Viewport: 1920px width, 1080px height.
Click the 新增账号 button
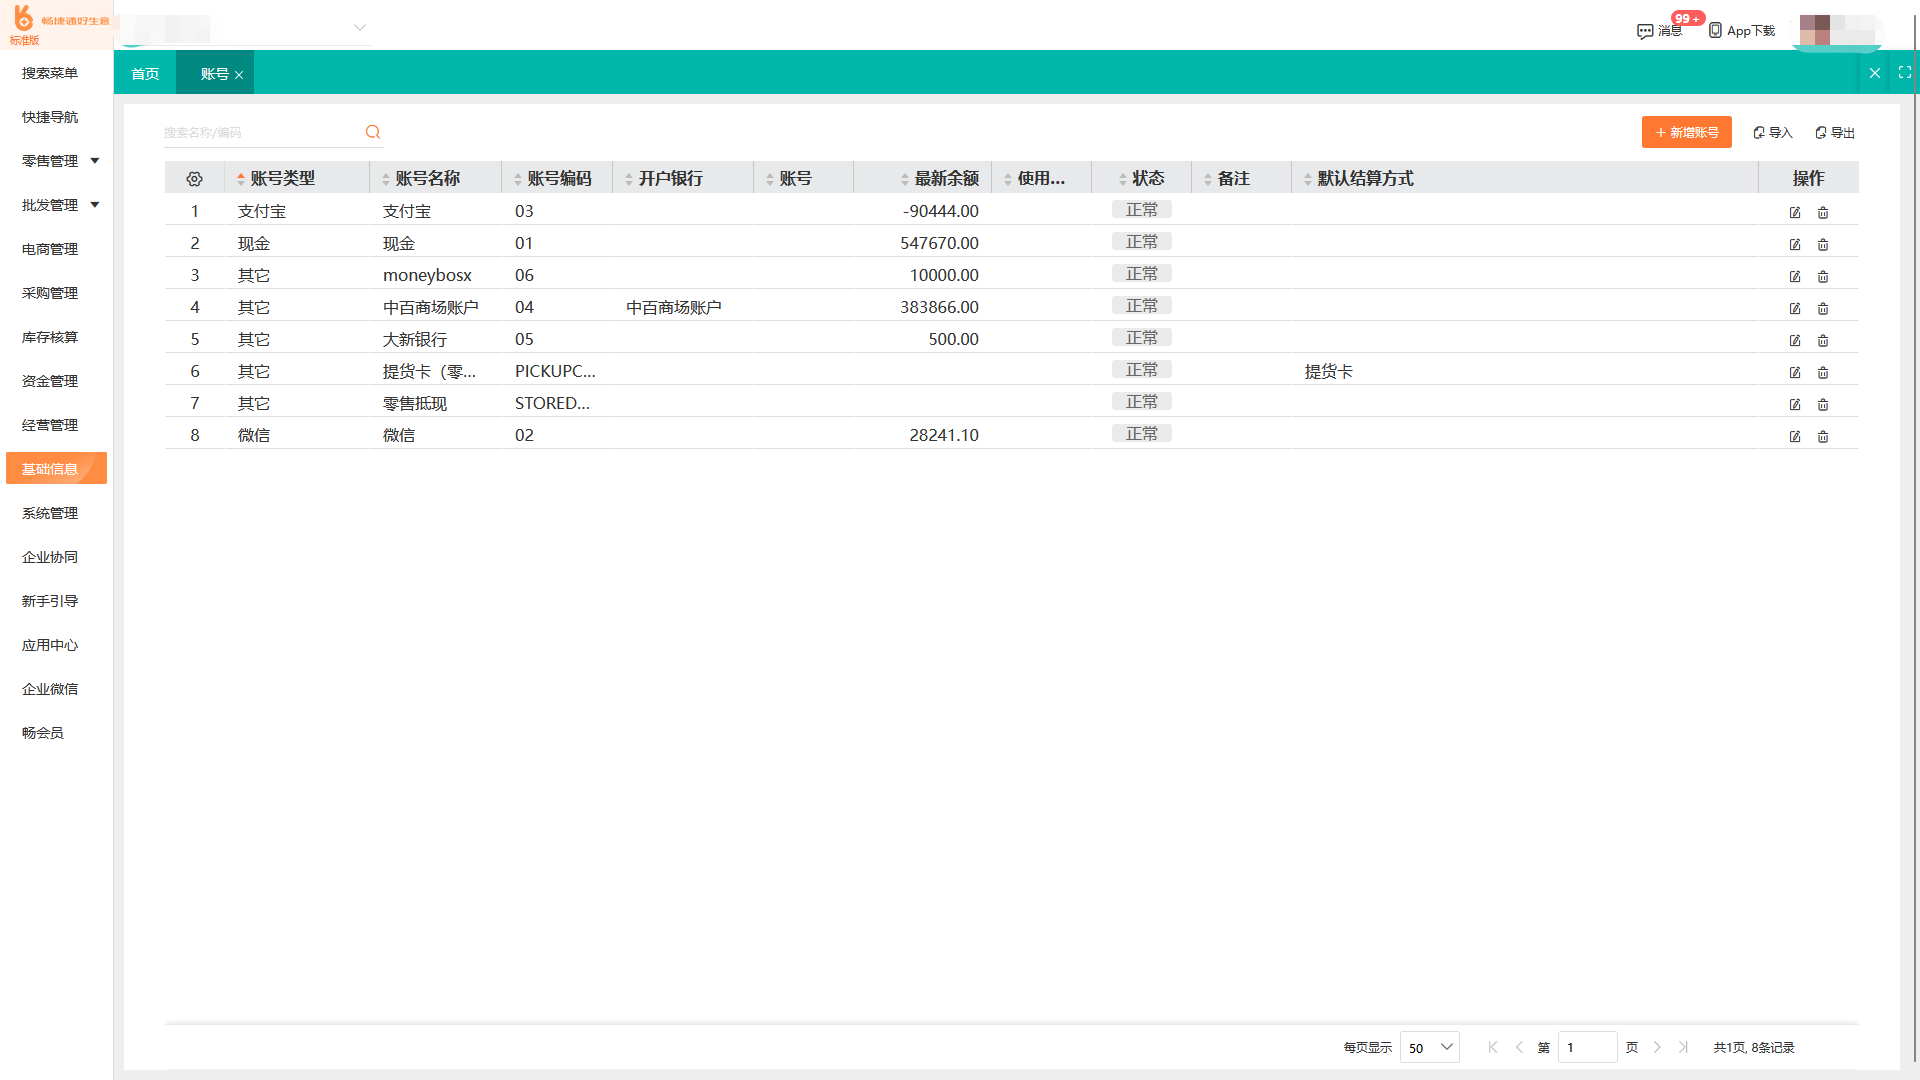click(x=1689, y=132)
